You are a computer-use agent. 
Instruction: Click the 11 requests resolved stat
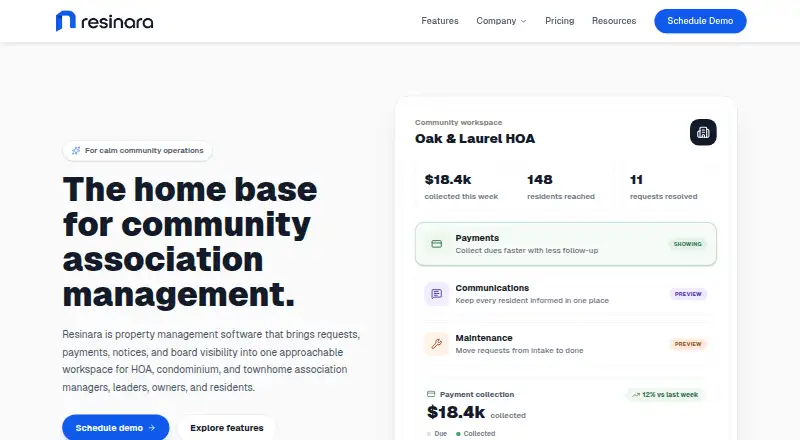(x=668, y=186)
